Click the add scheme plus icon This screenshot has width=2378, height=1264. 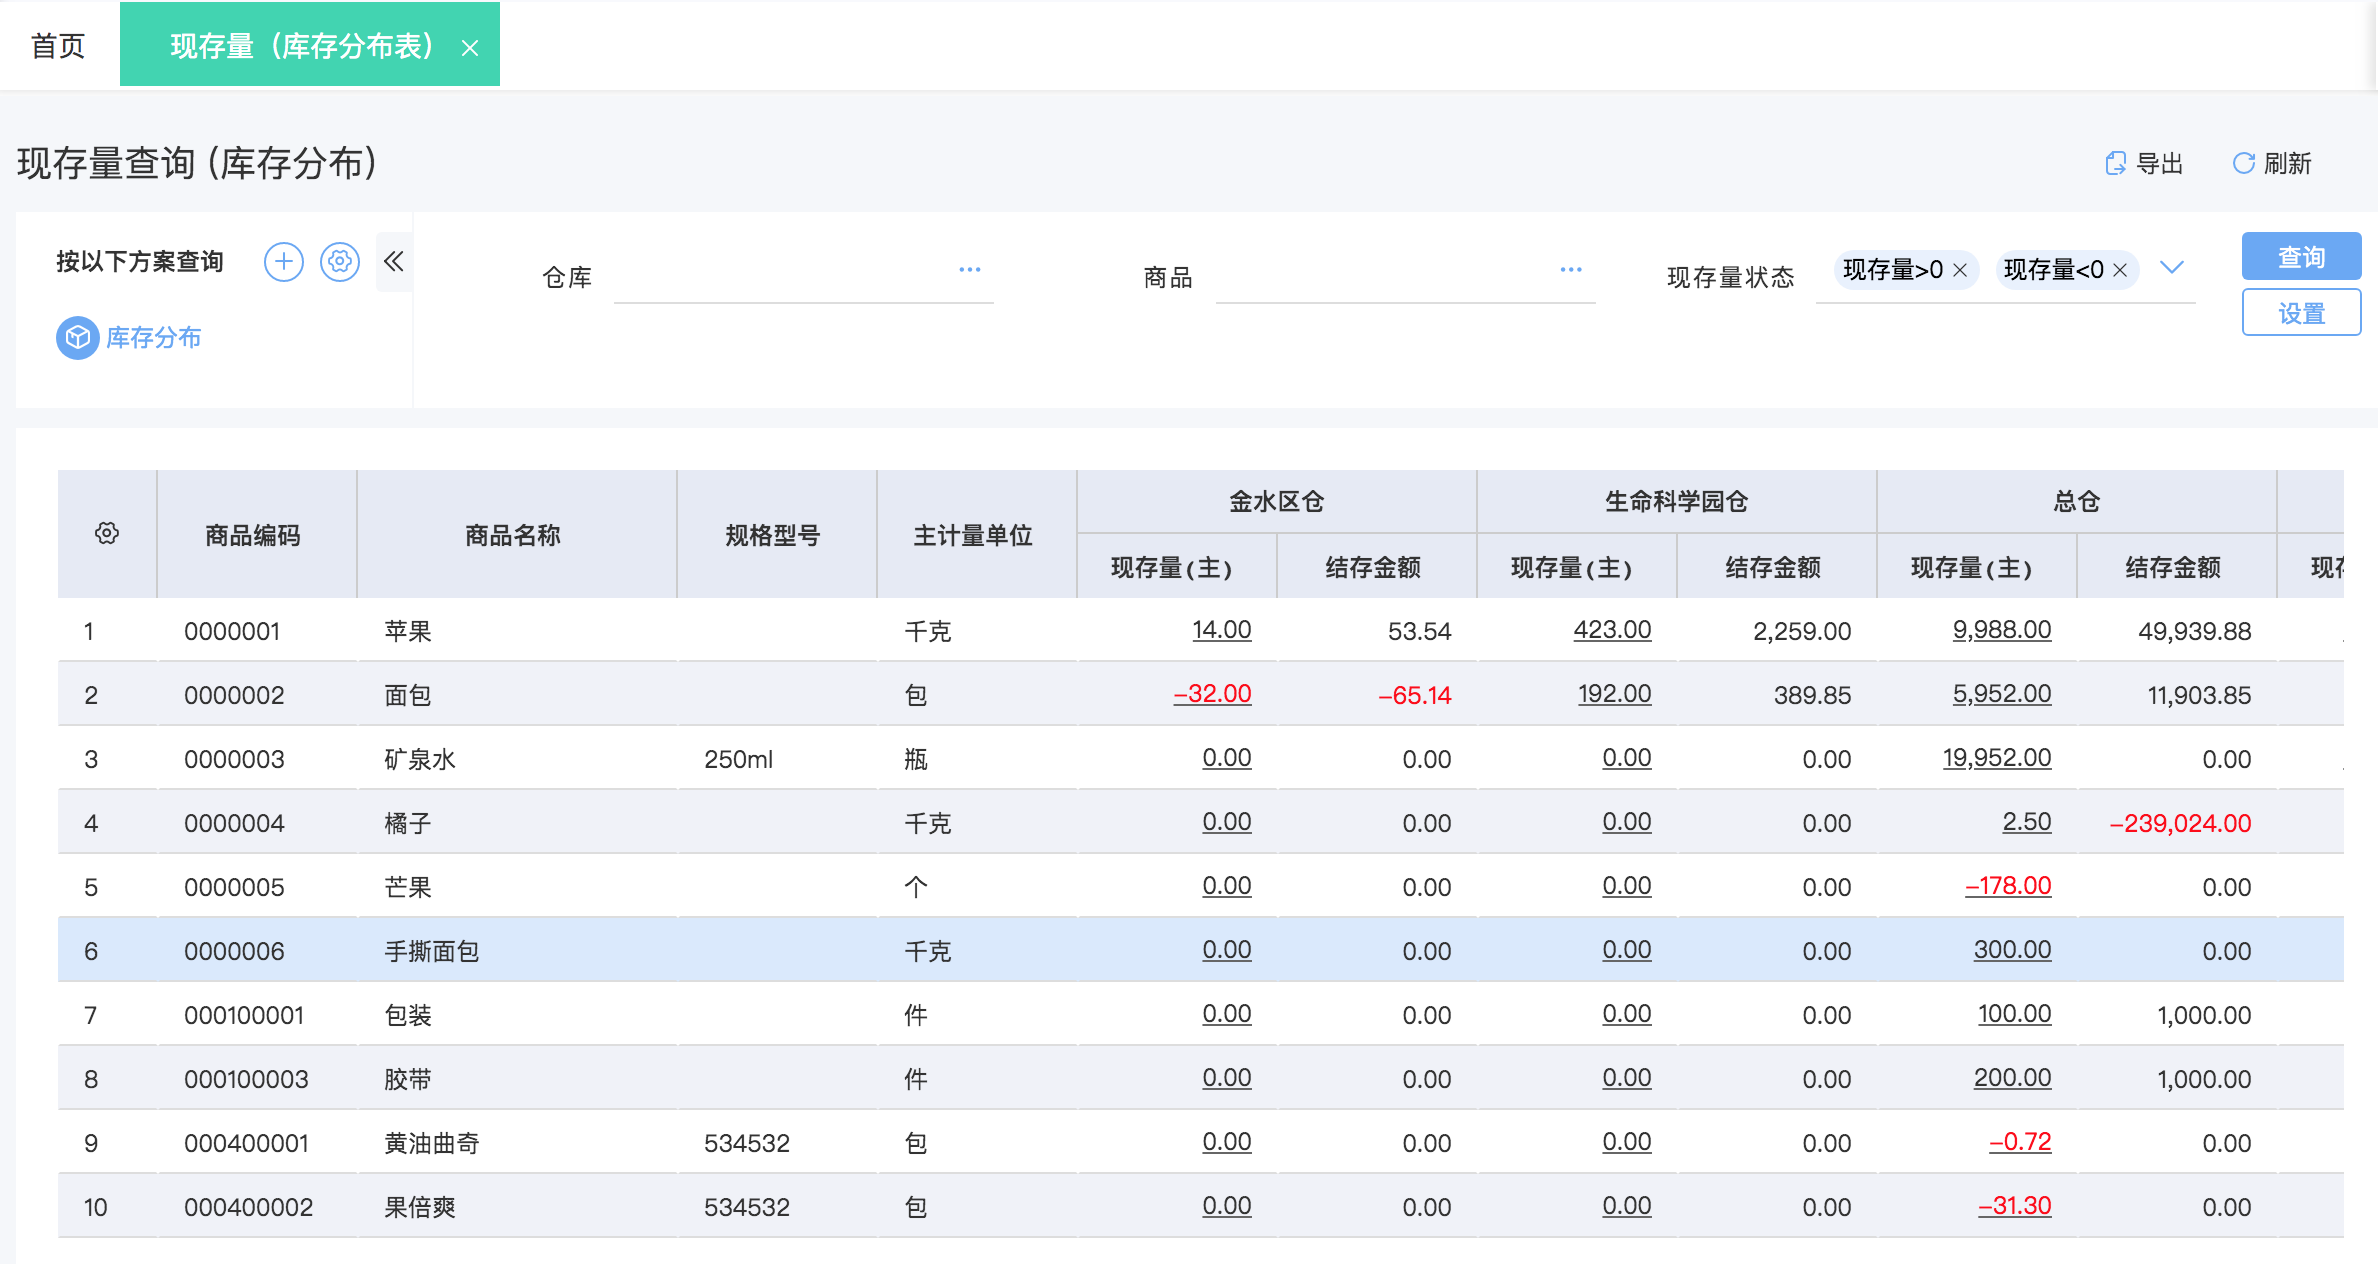(285, 263)
